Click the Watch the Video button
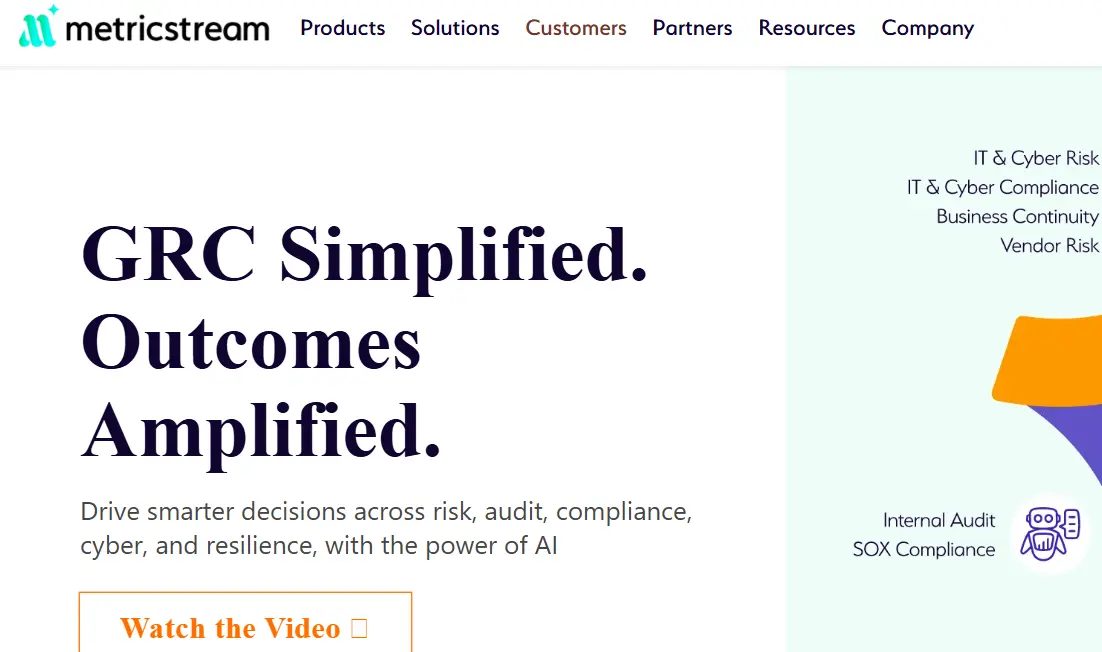Viewport: 1102px width, 652px height. point(245,627)
